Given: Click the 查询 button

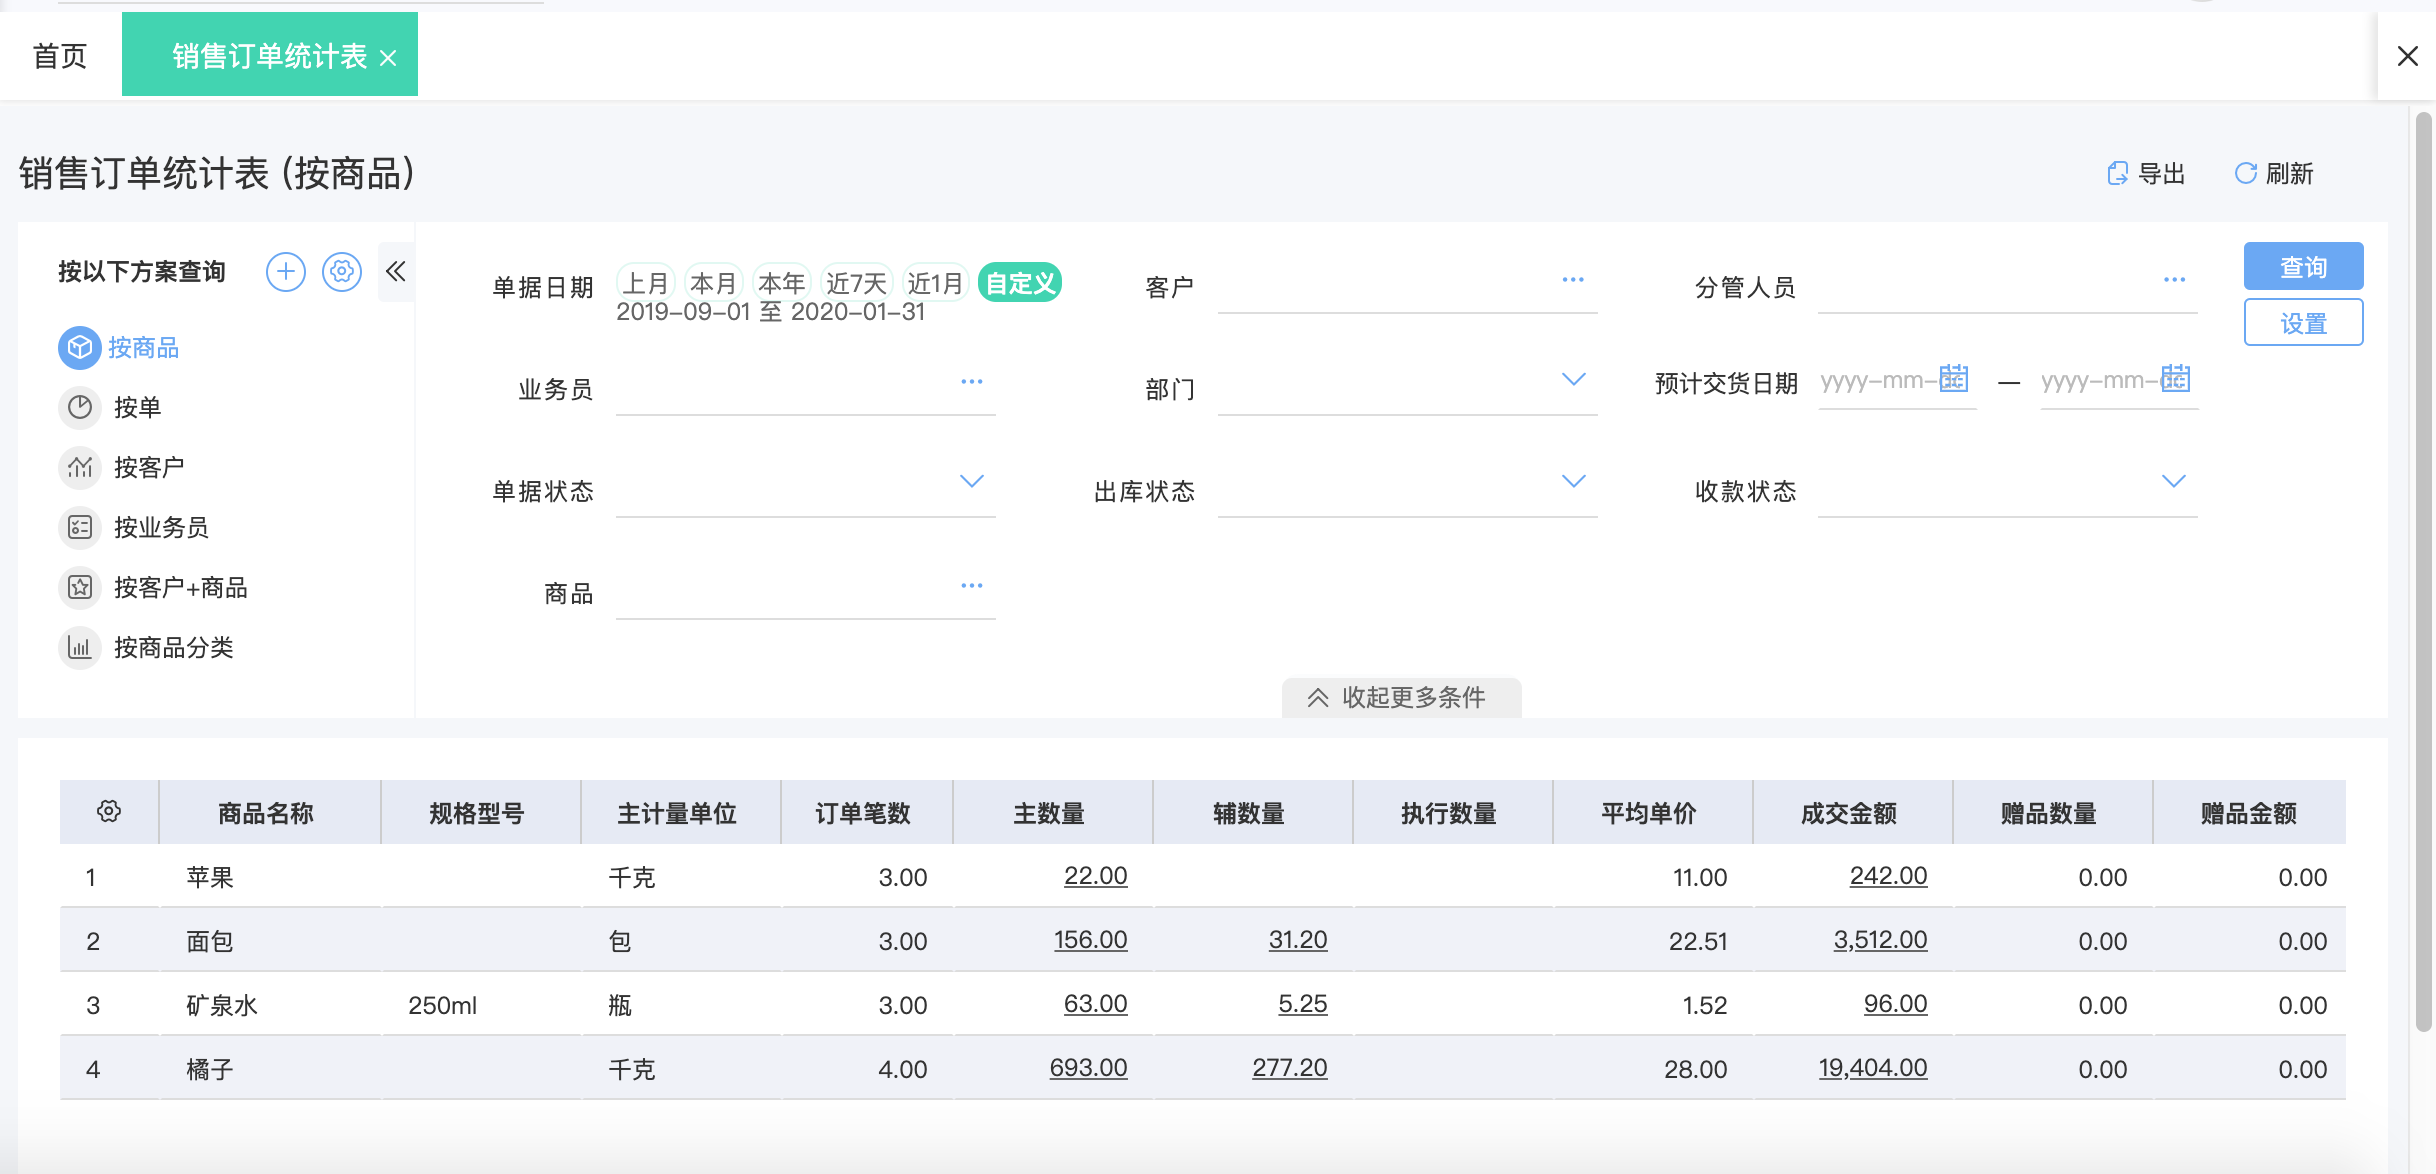Looking at the screenshot, I should point(2306,269).
